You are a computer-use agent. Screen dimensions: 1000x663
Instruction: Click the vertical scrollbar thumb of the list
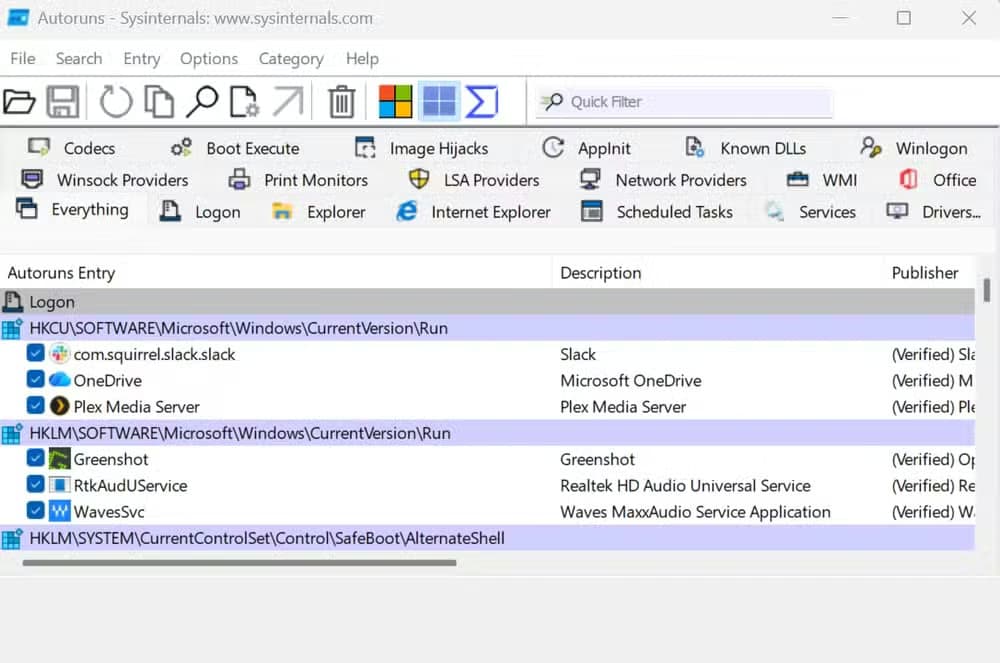[987, 290]
